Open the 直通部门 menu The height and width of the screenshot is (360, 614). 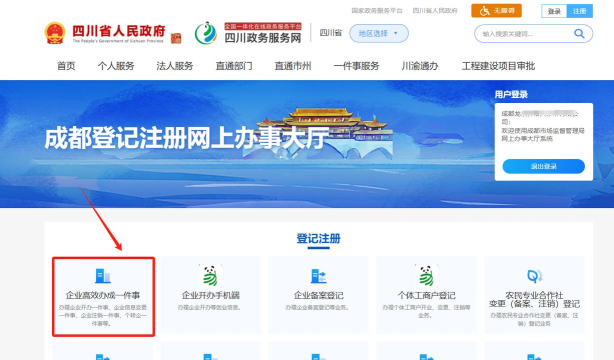coord(234,66)
